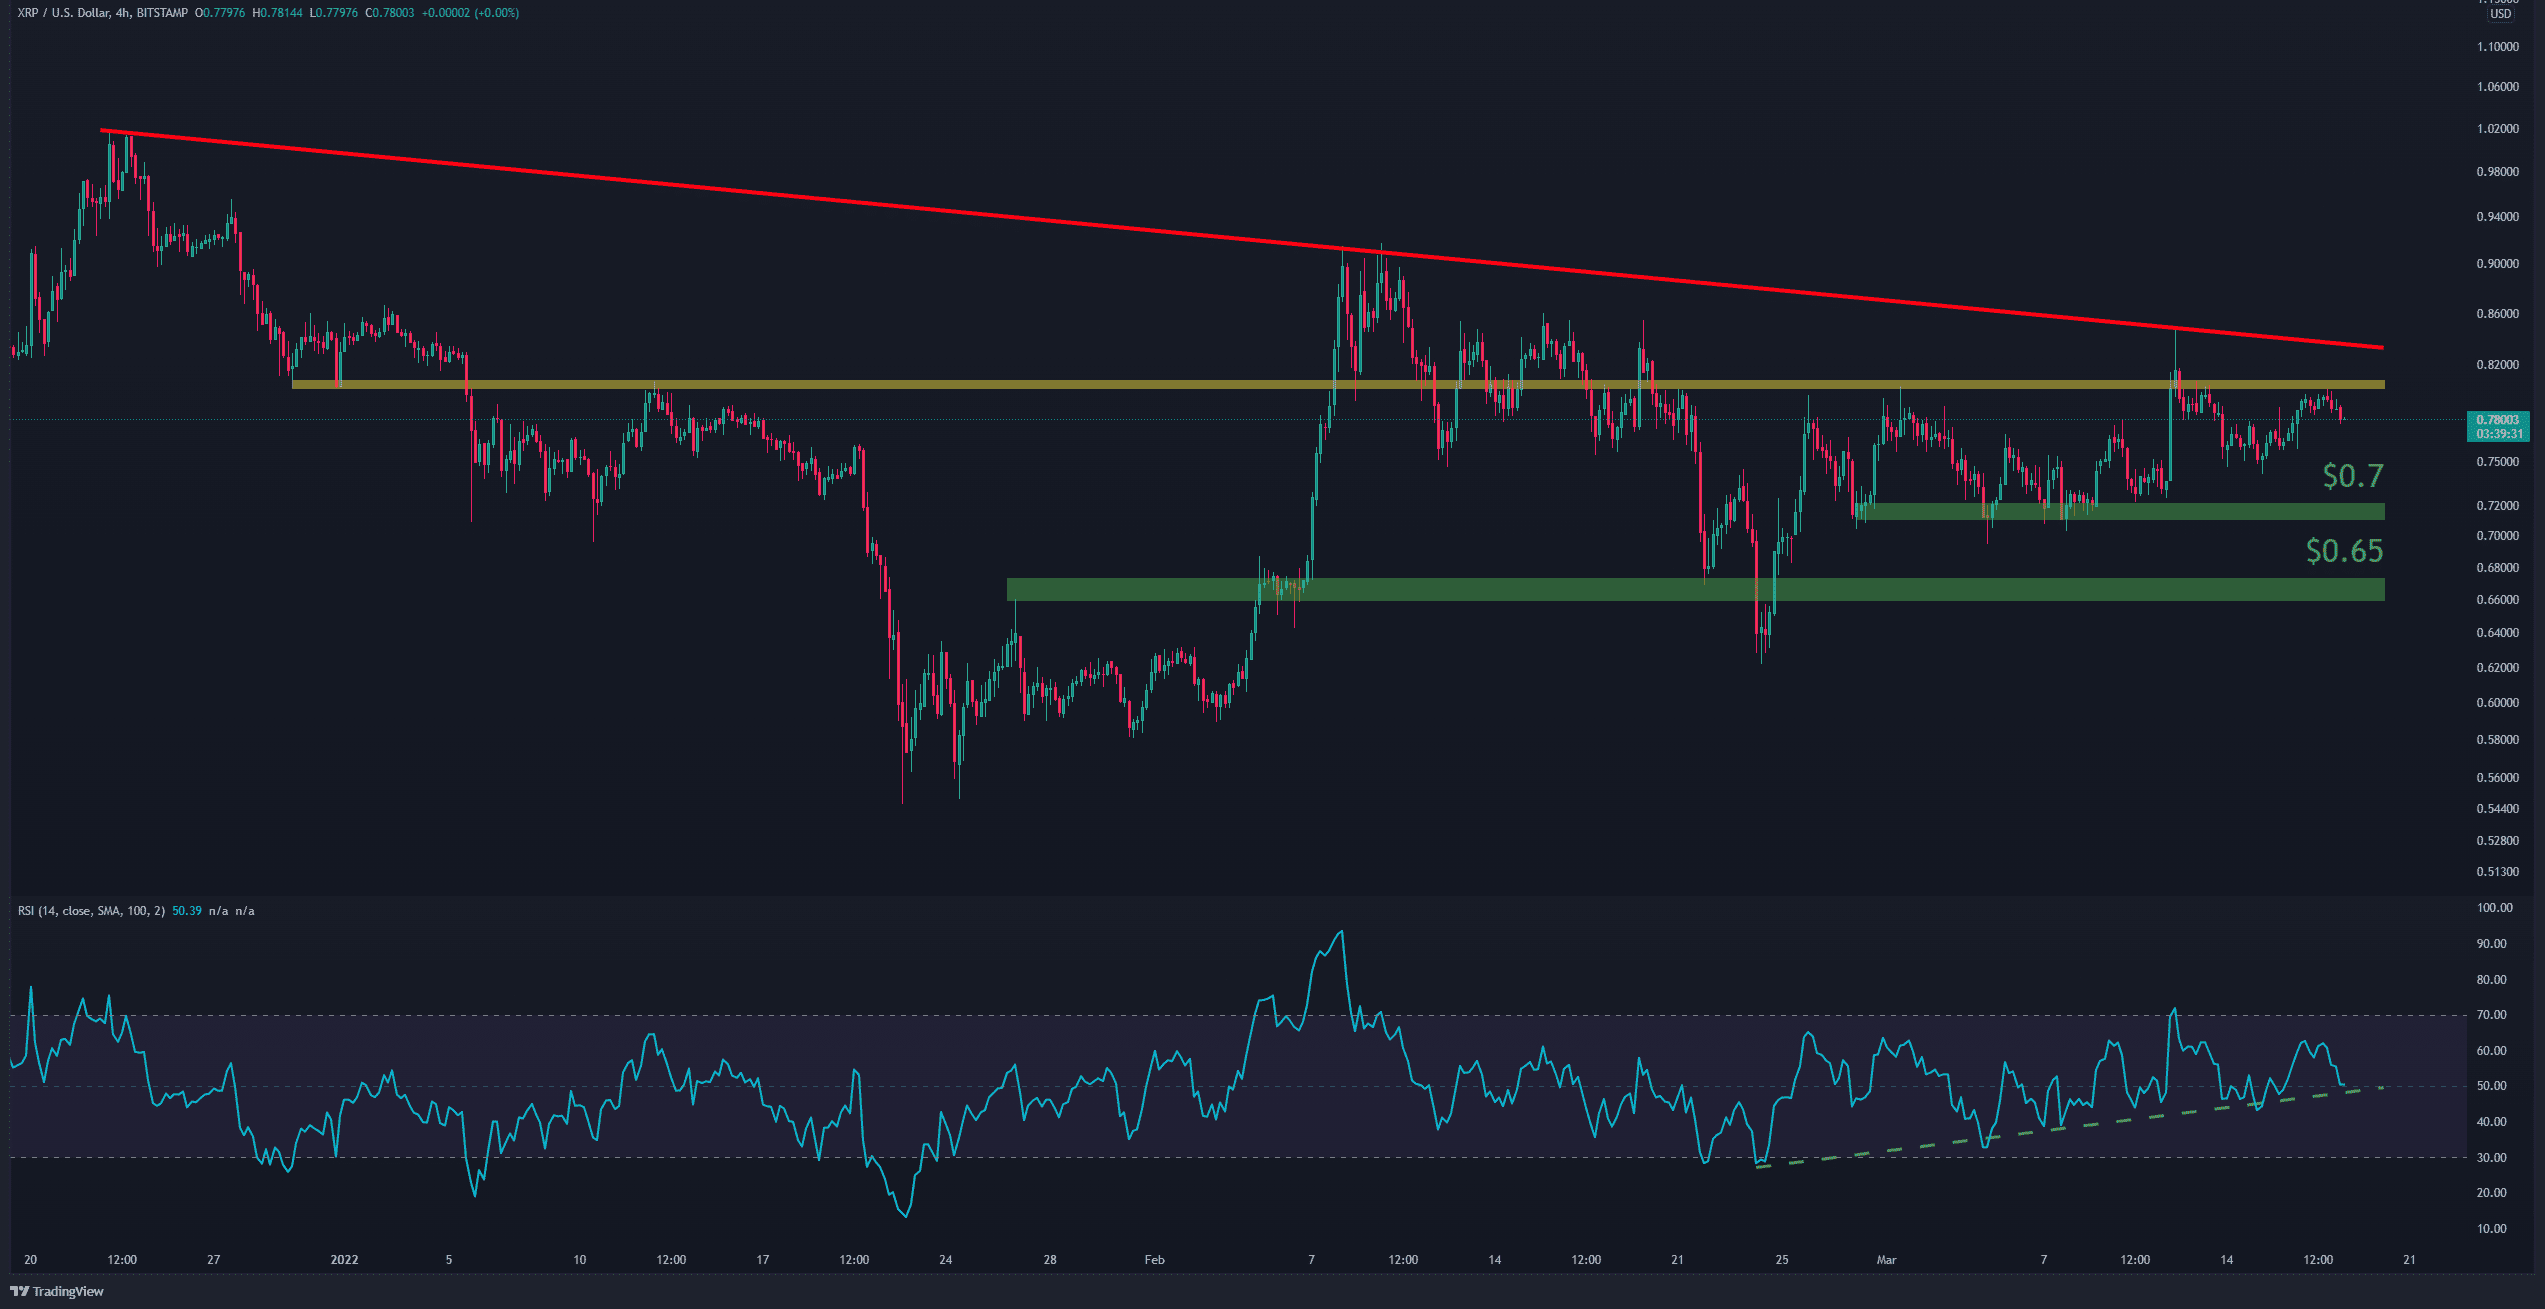Click the TradingView logo
Screen dimensions: 2545x1309
coord(57,1291)
